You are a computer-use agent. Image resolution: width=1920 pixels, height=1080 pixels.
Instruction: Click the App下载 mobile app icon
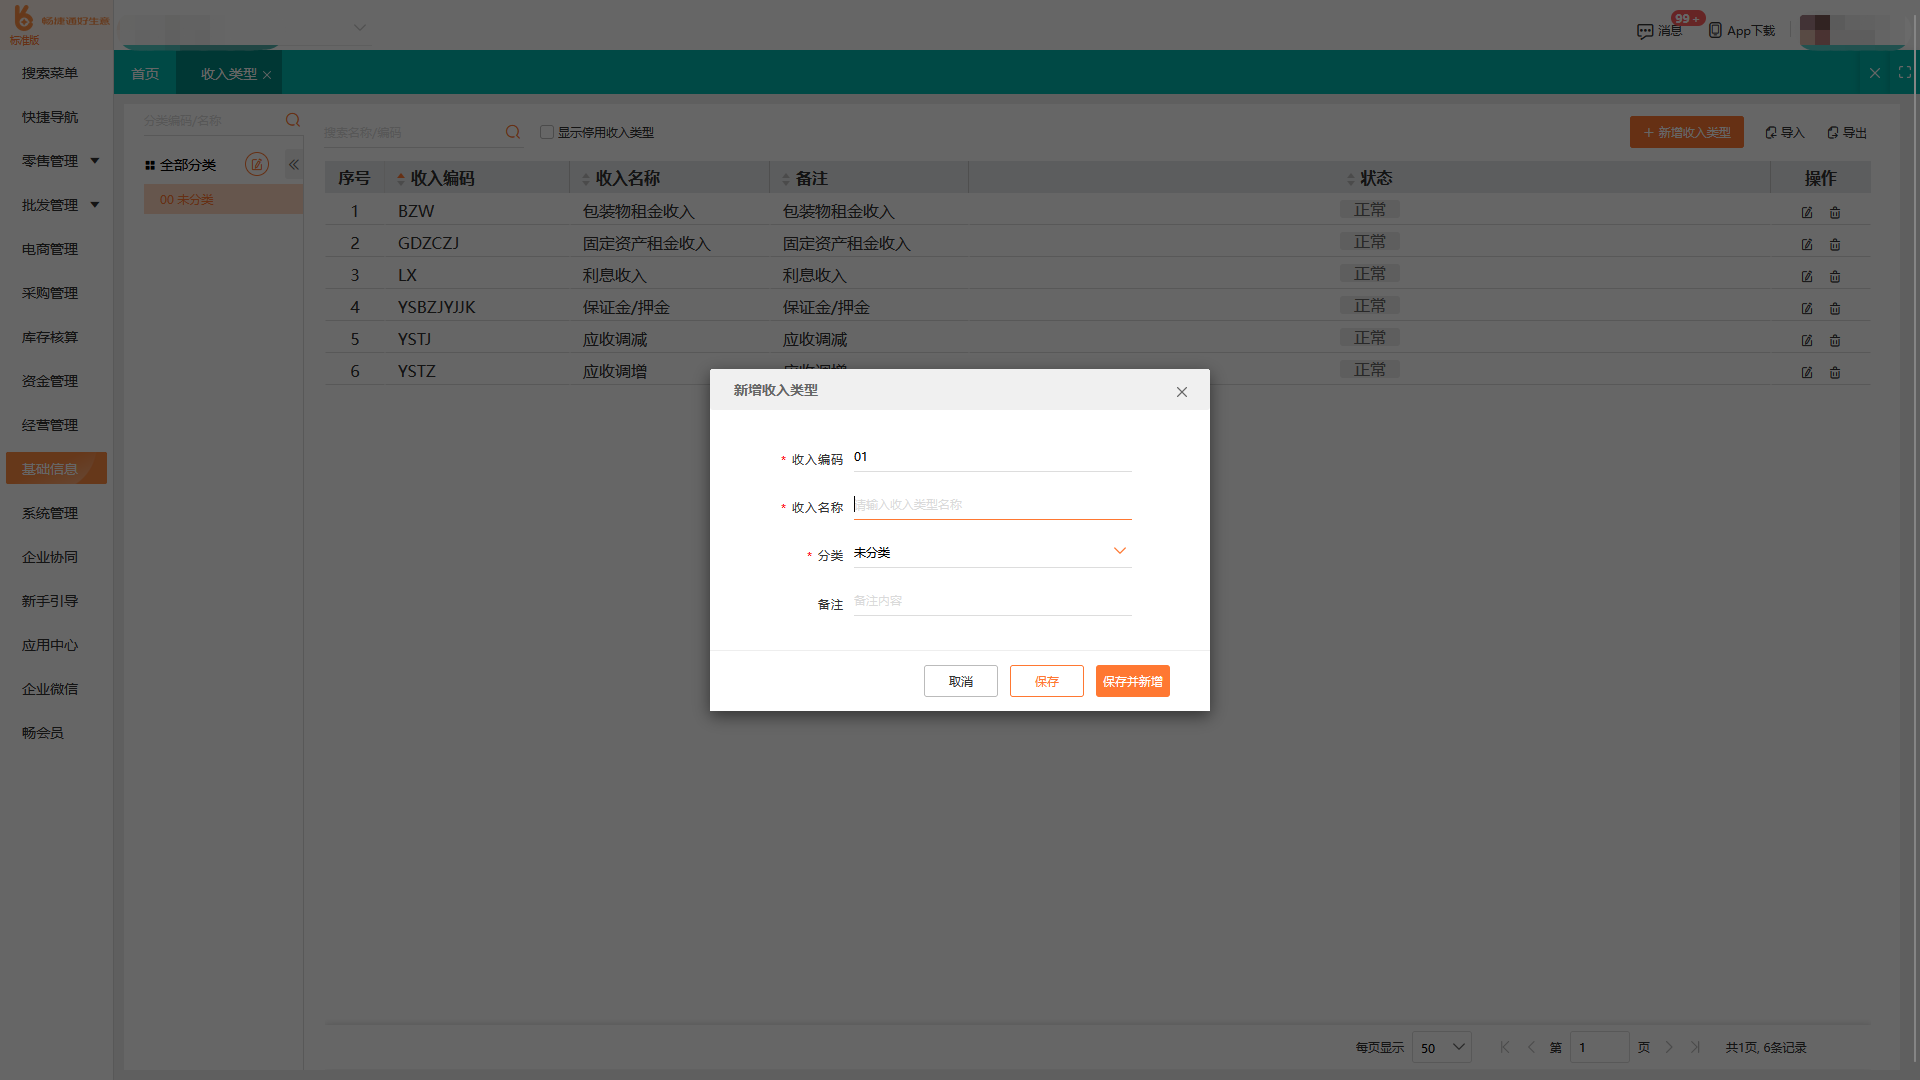(1714, 29)
